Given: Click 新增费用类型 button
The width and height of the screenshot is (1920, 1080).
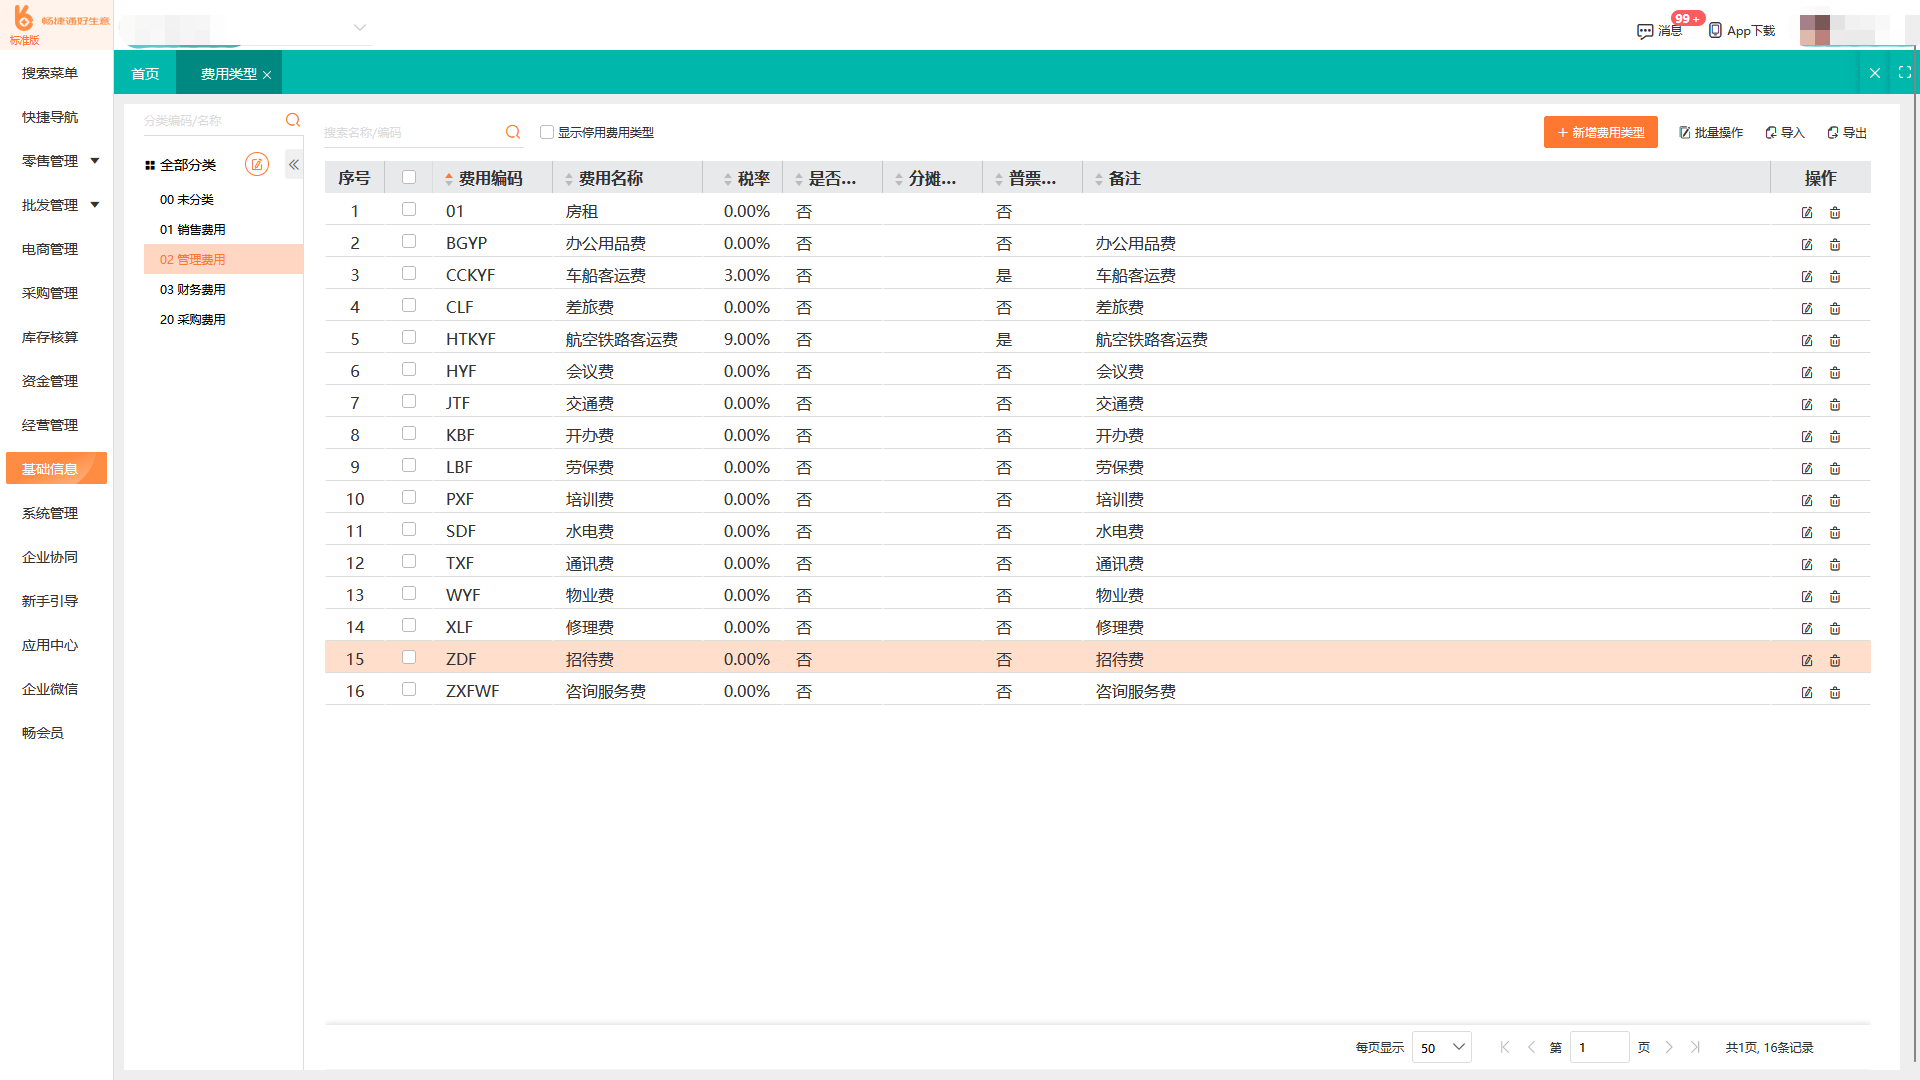Looking at the screenshot, I should [1598, 131].
